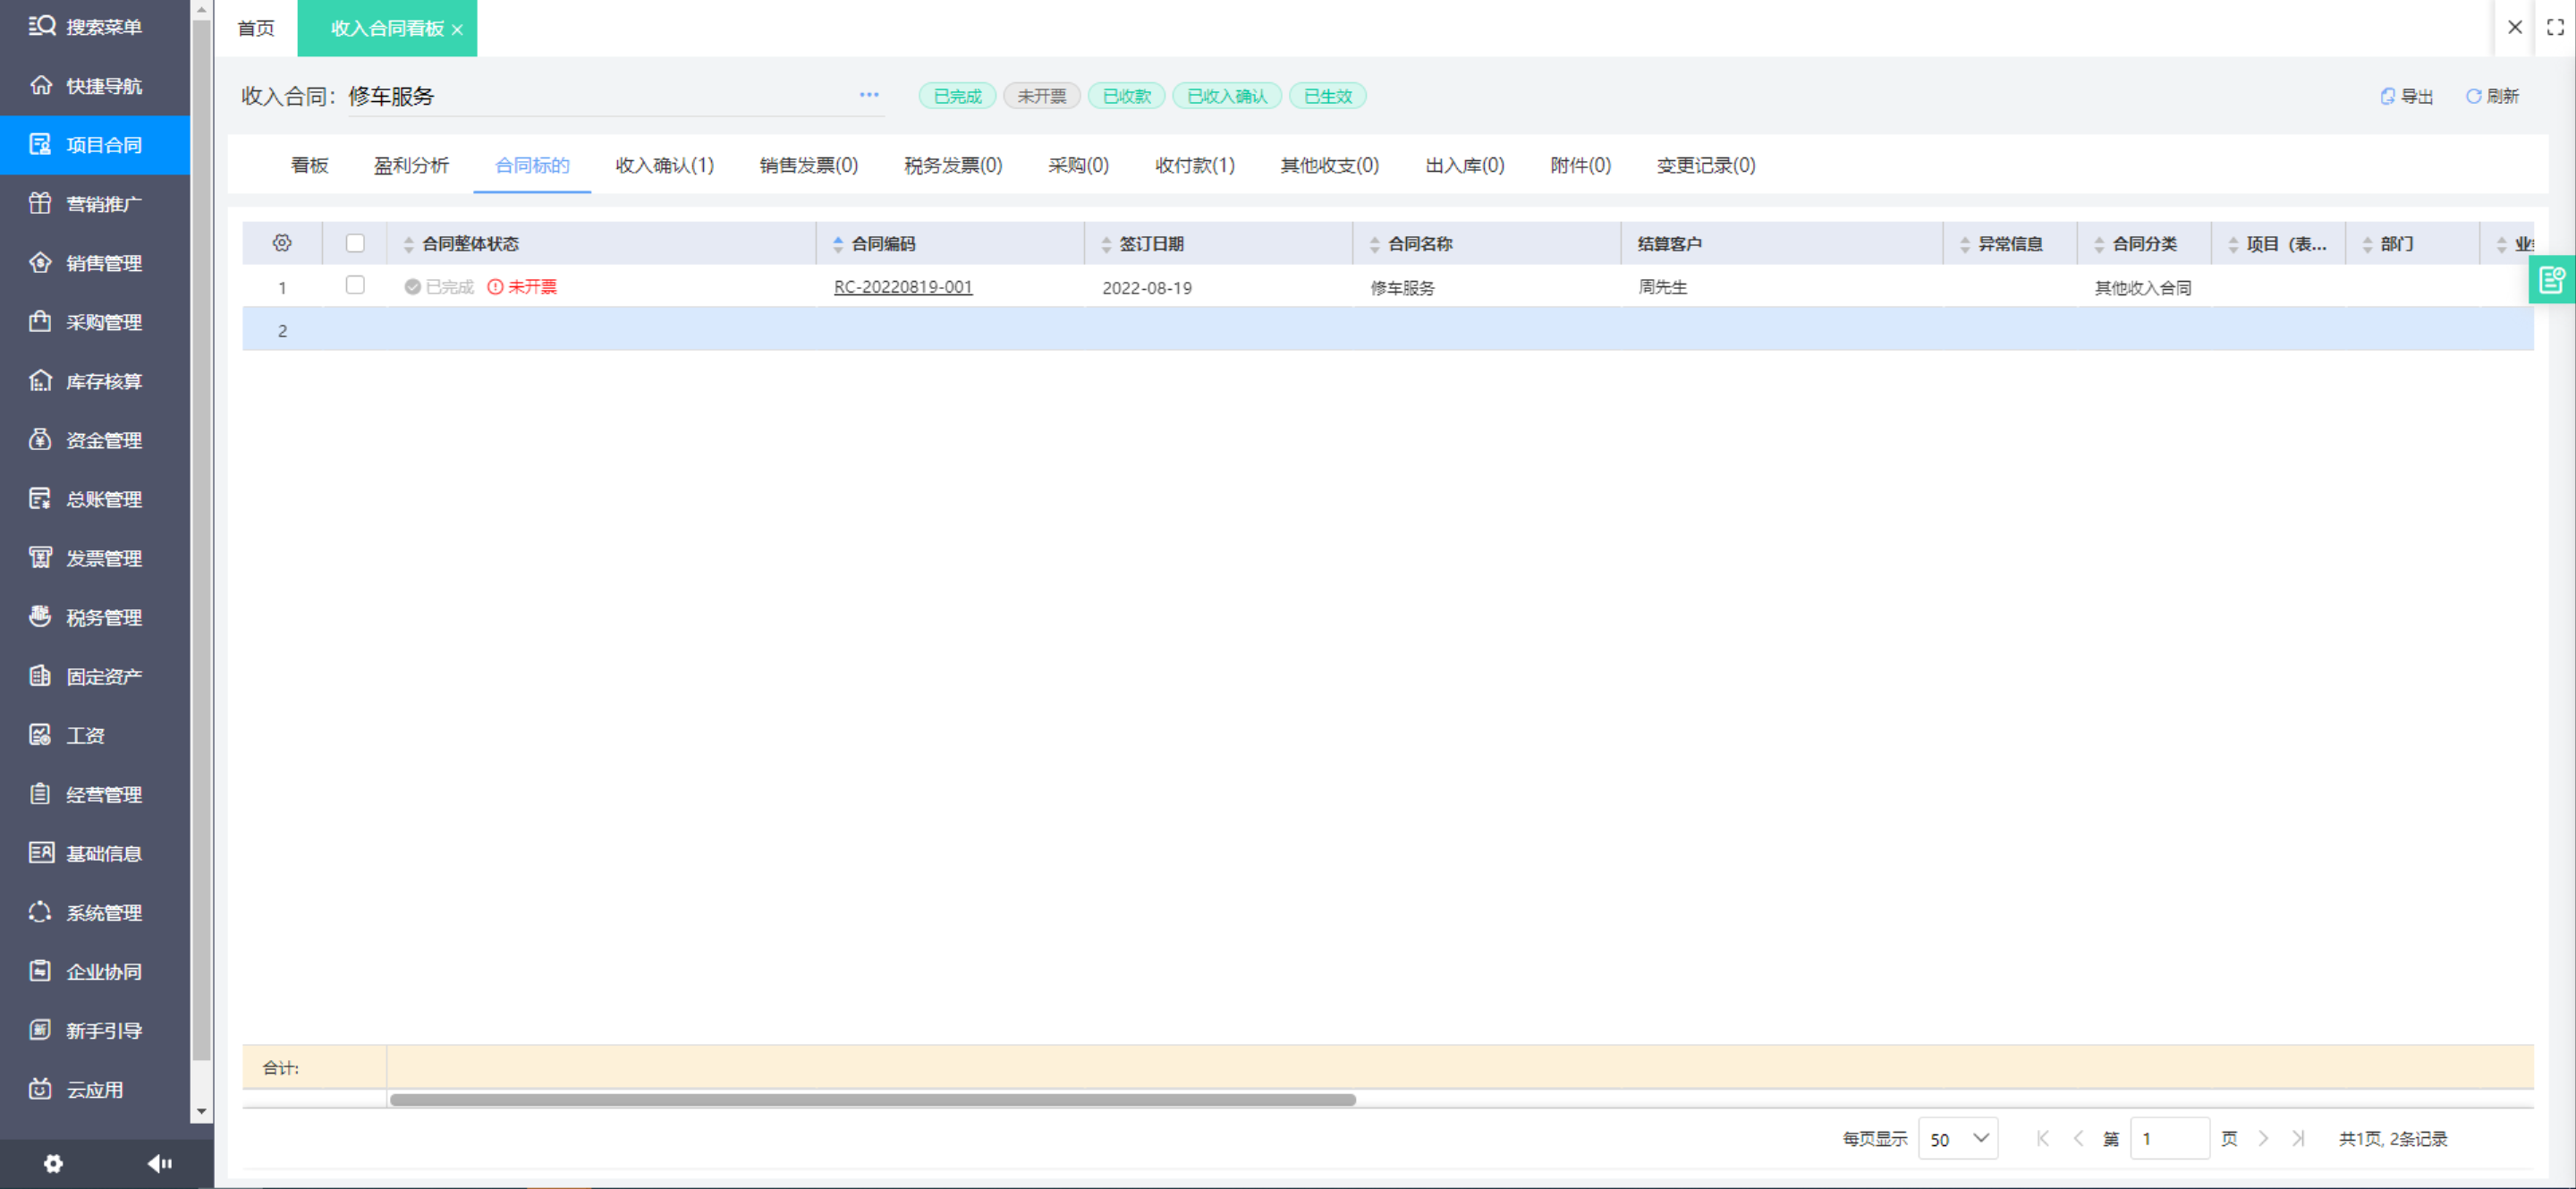Viewport: 2576px width, 1189px height.
Task: Open the settings gear icon in table
Action: 283,243
